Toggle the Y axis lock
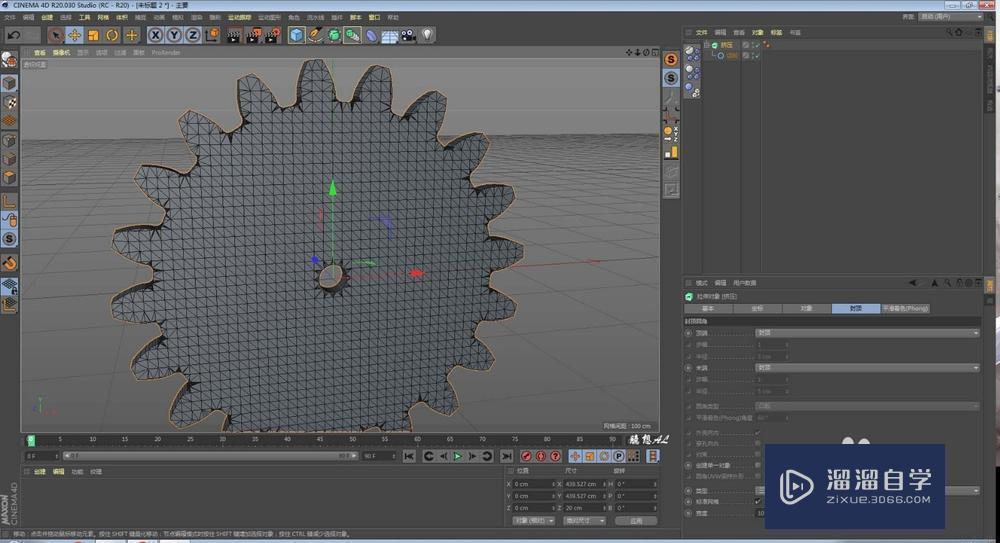This screenshot has height=543, width=1000. click(174, 35)
